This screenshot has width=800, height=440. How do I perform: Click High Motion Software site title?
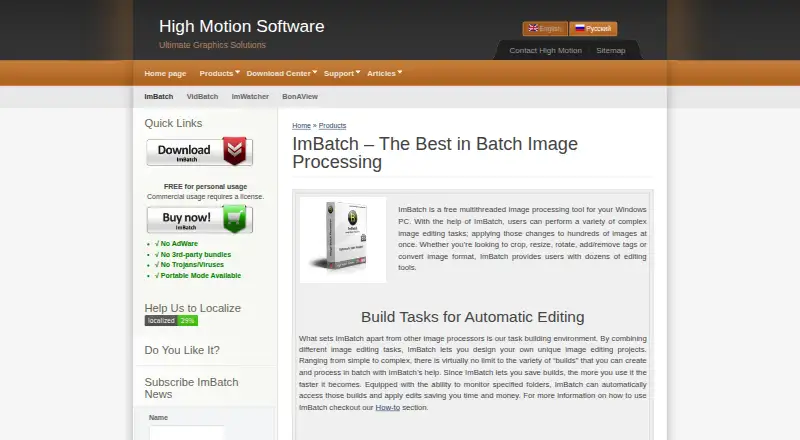click(241, 26)
